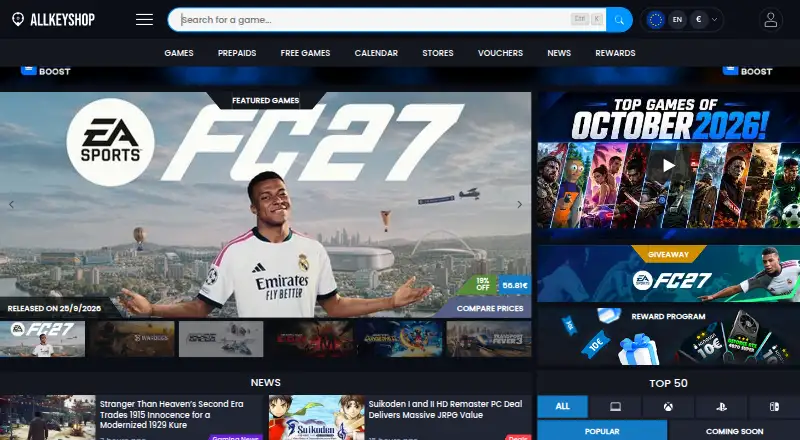Click the NEWS section heading
Viewport: 800px width, 440px height.
pyautogui.click(x=265, y=382)
